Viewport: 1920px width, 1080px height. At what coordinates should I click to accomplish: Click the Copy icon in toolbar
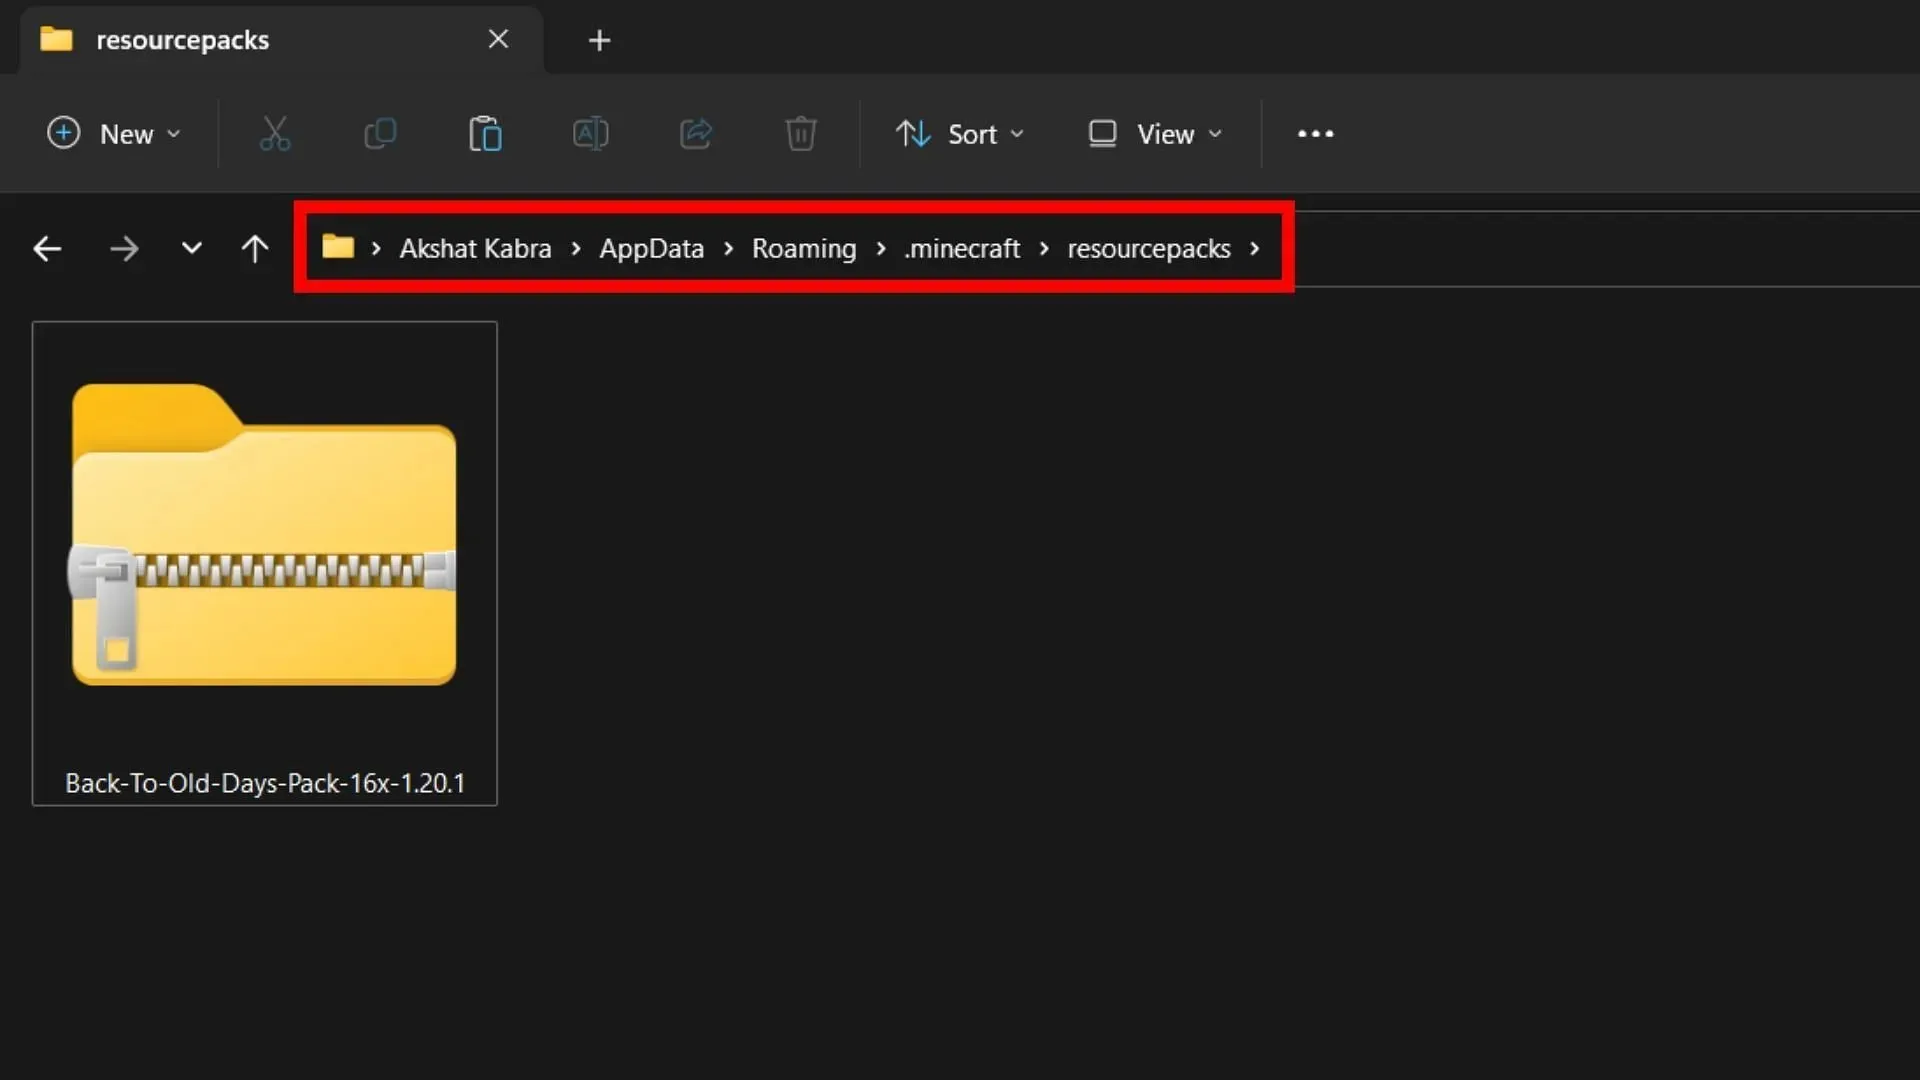[x=380, y=133]
